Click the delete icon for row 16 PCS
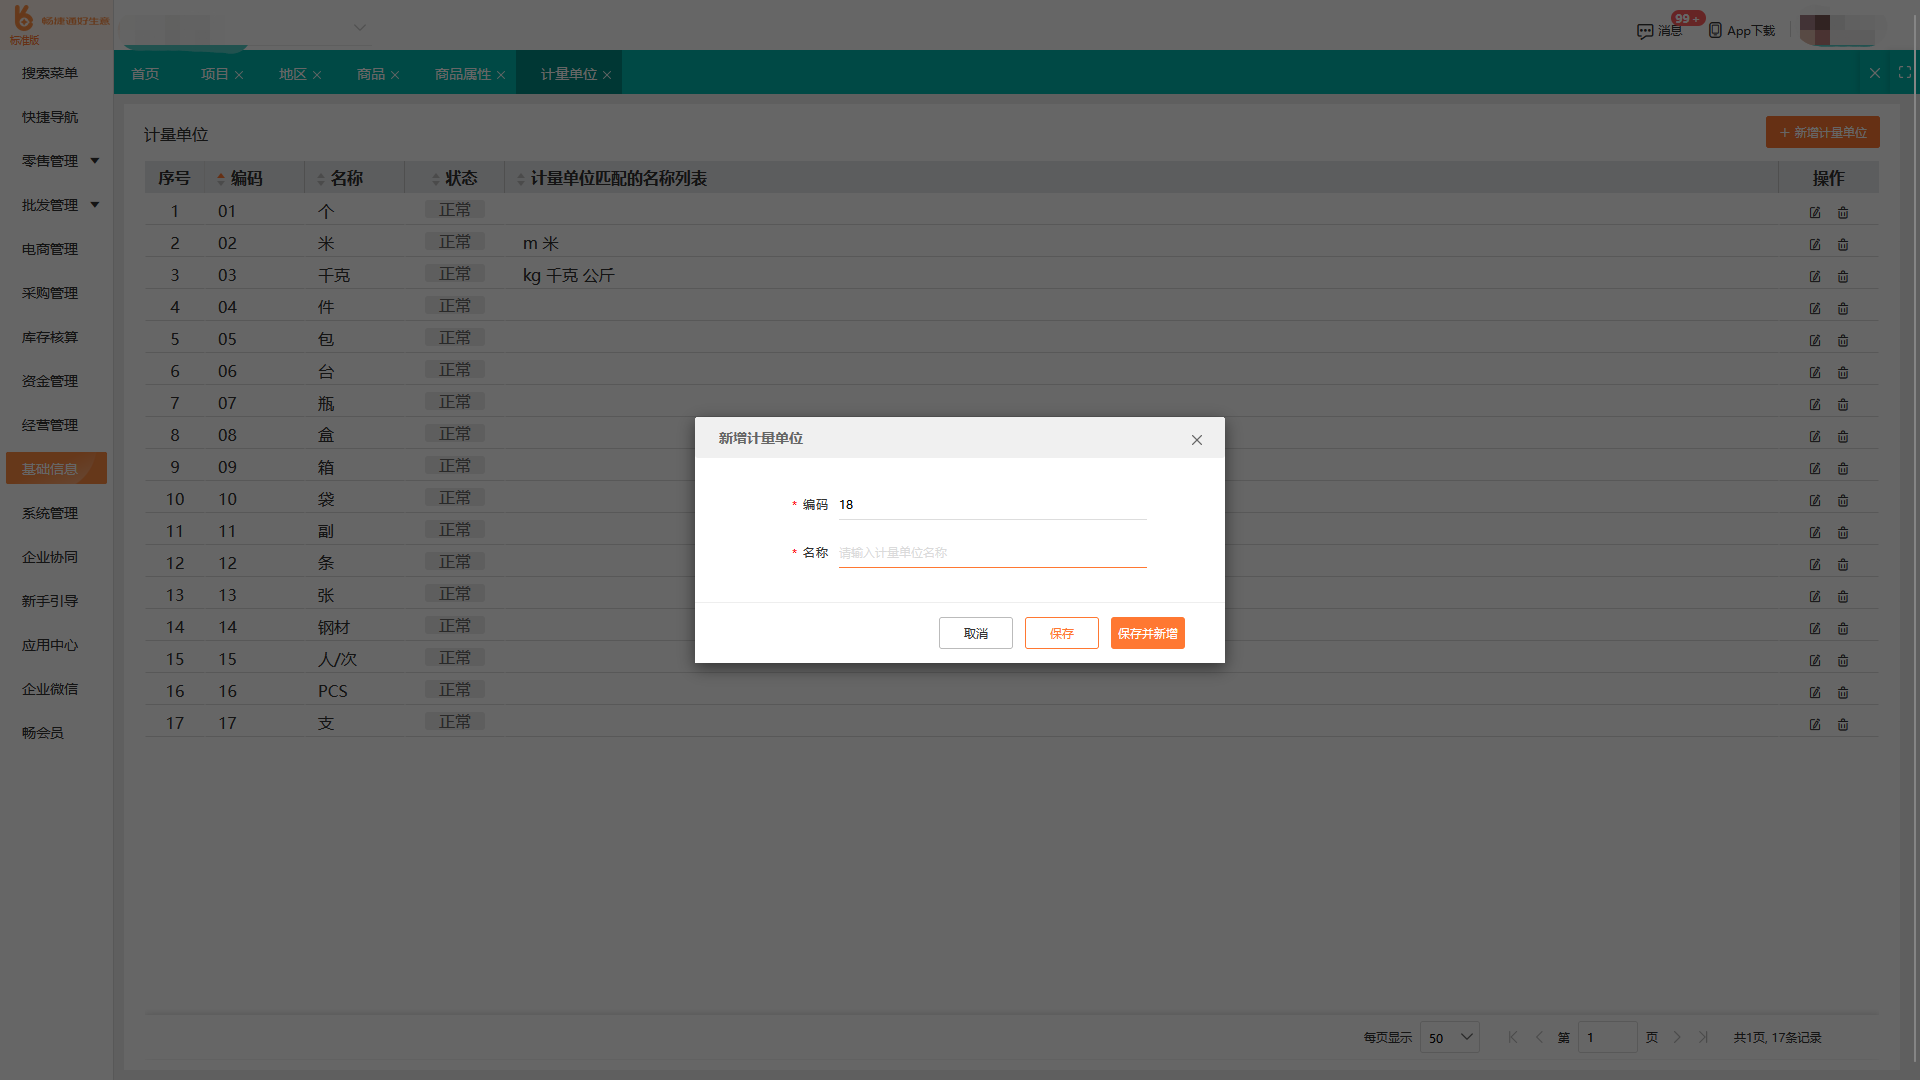 click(1844, 691)
